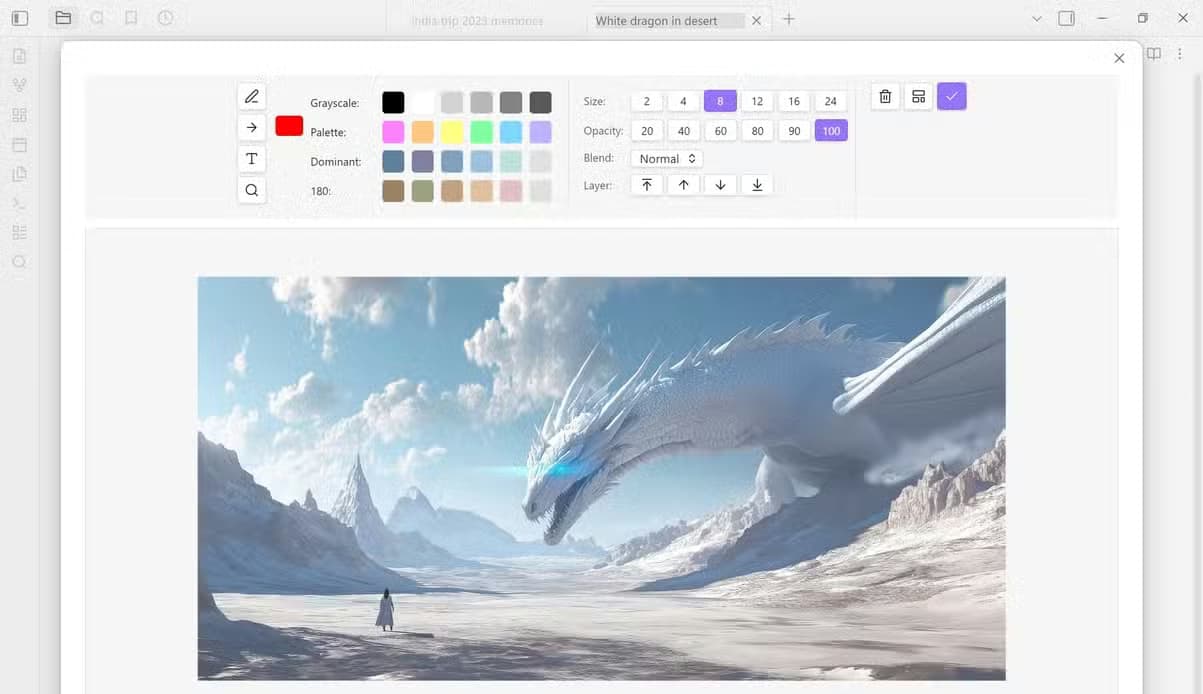The image size is (1203, 694).
Task: Pick the first Dominant row swatch
Action: pos(393,161)
